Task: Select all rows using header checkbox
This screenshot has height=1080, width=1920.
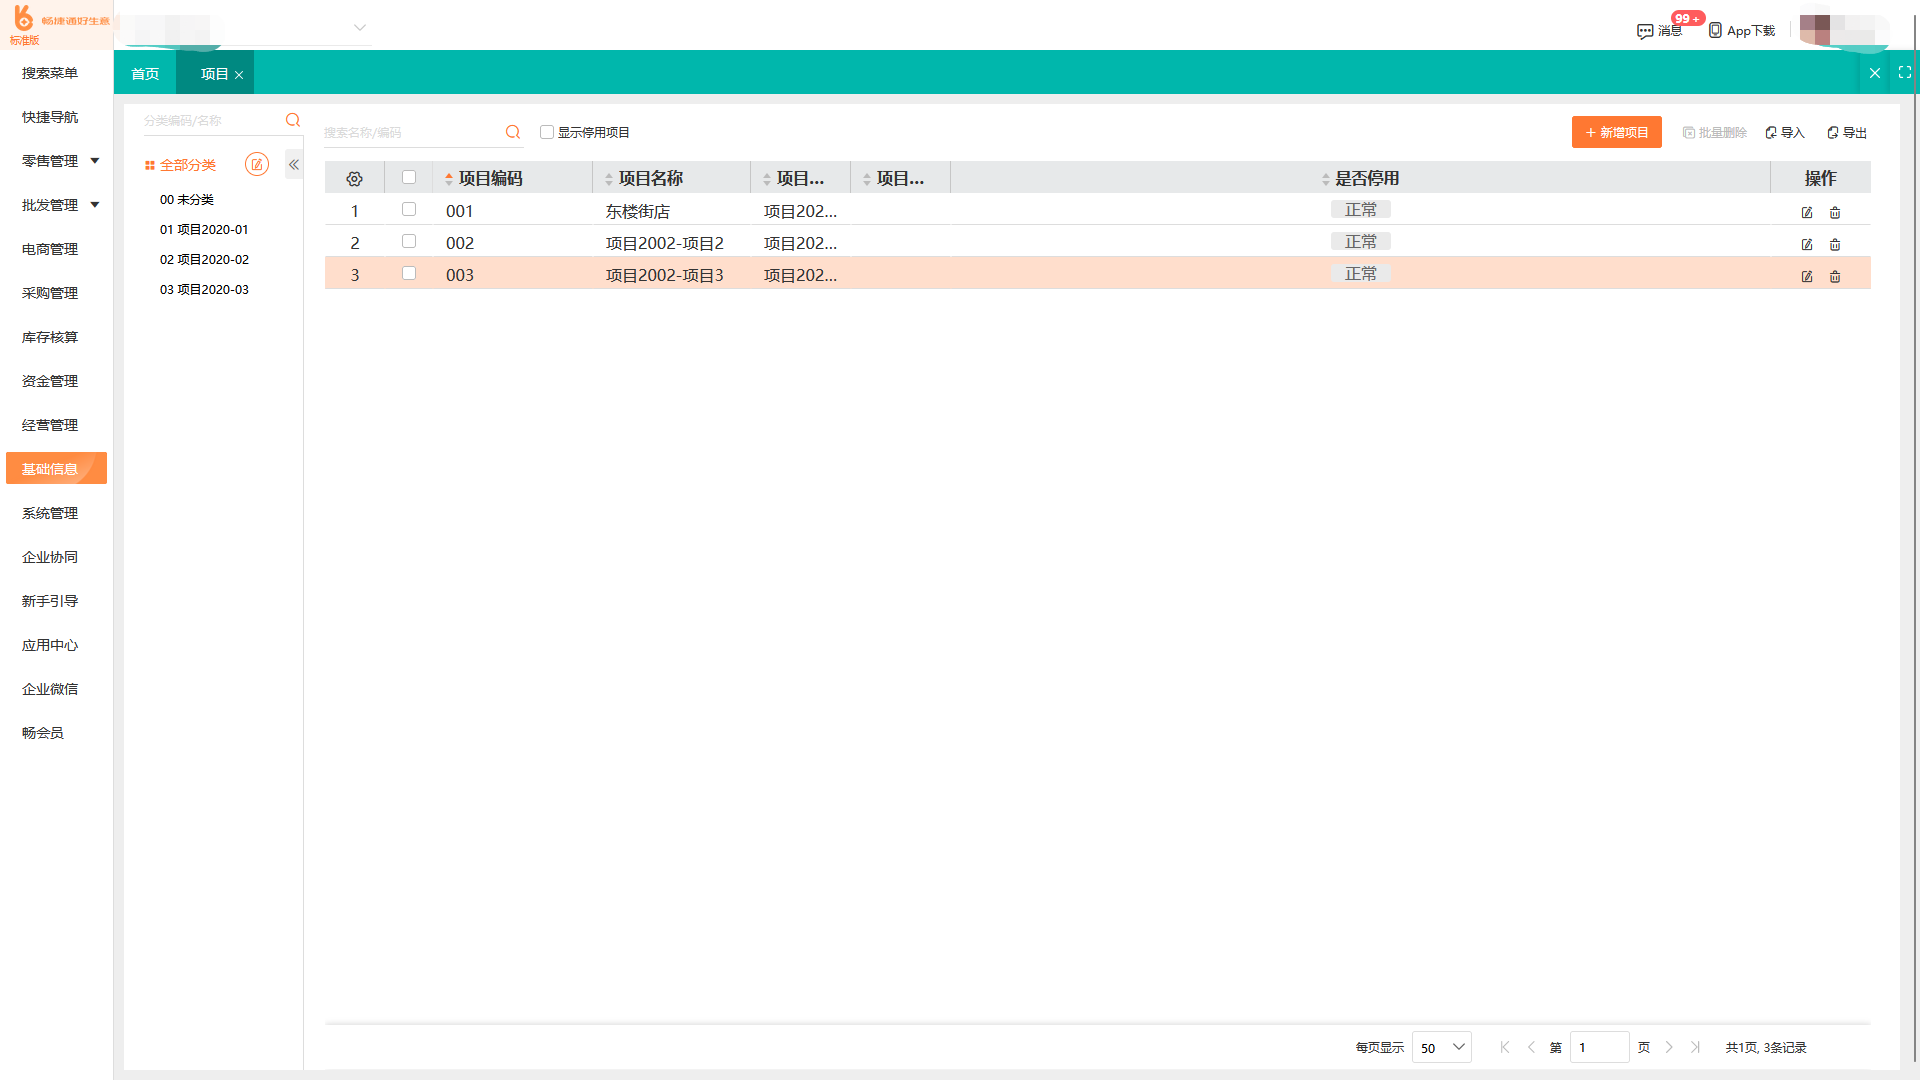Action: click(x=409, y=177)
